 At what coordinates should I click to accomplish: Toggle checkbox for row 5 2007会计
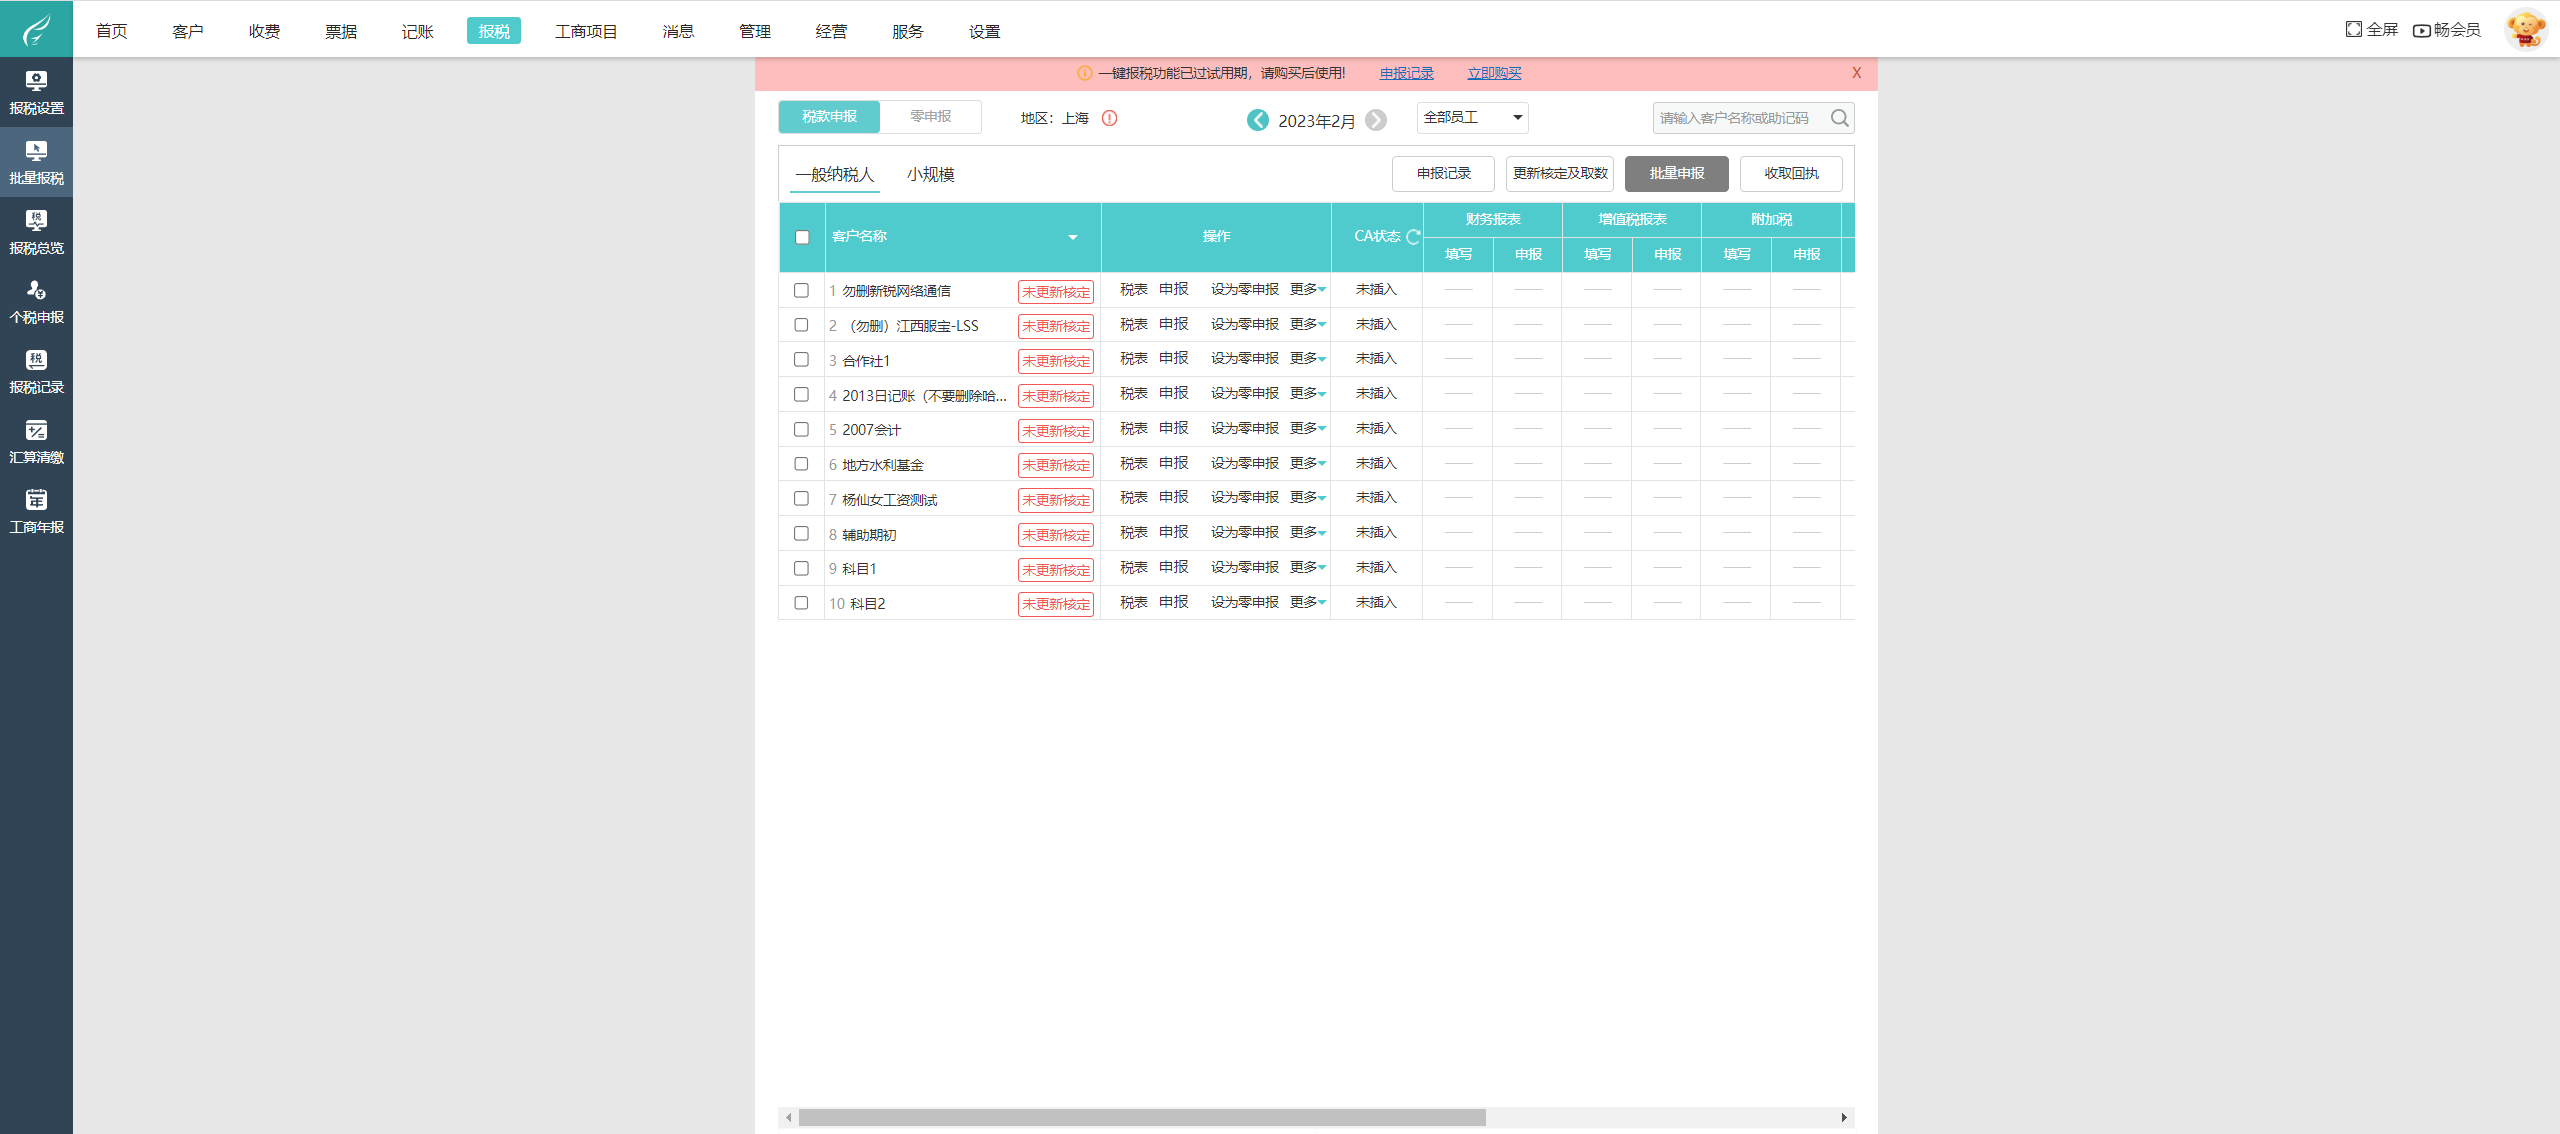click(x=802, y=429)
